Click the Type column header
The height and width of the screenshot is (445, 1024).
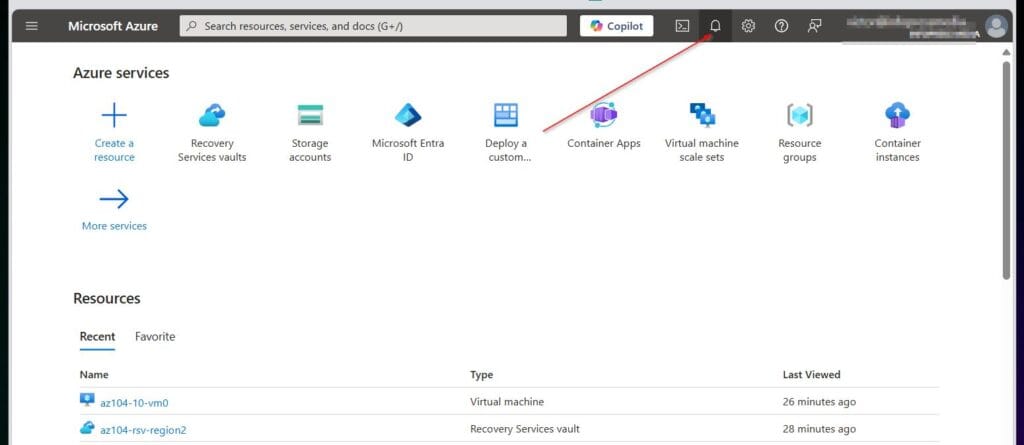(481, 374)
